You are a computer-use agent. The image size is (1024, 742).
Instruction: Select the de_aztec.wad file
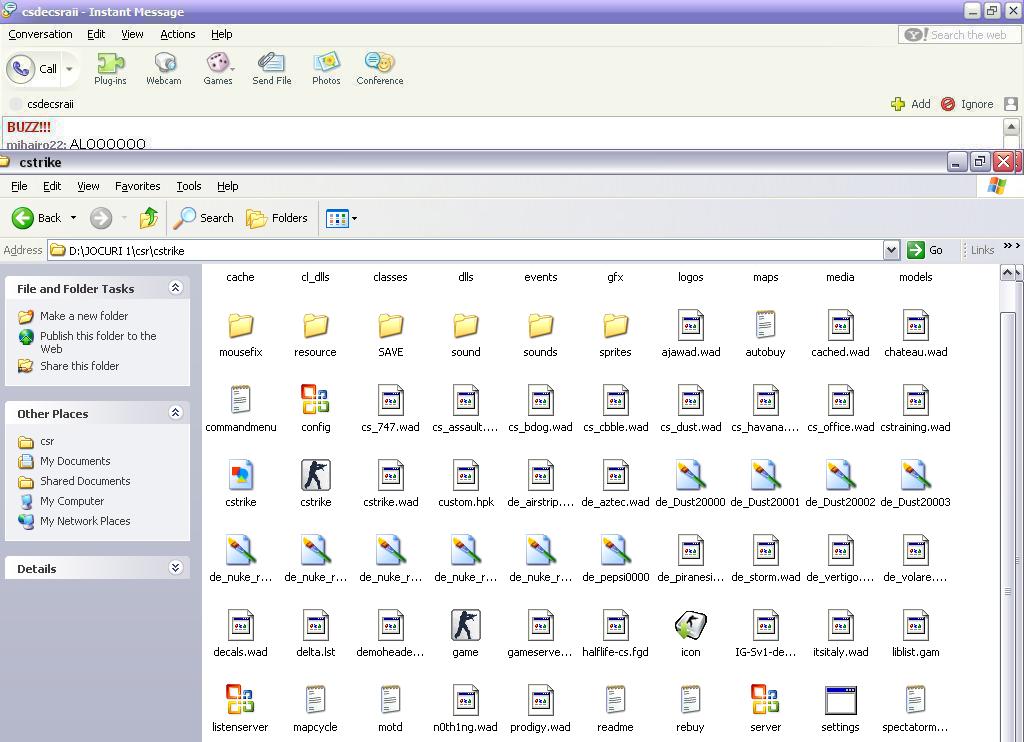615,476
